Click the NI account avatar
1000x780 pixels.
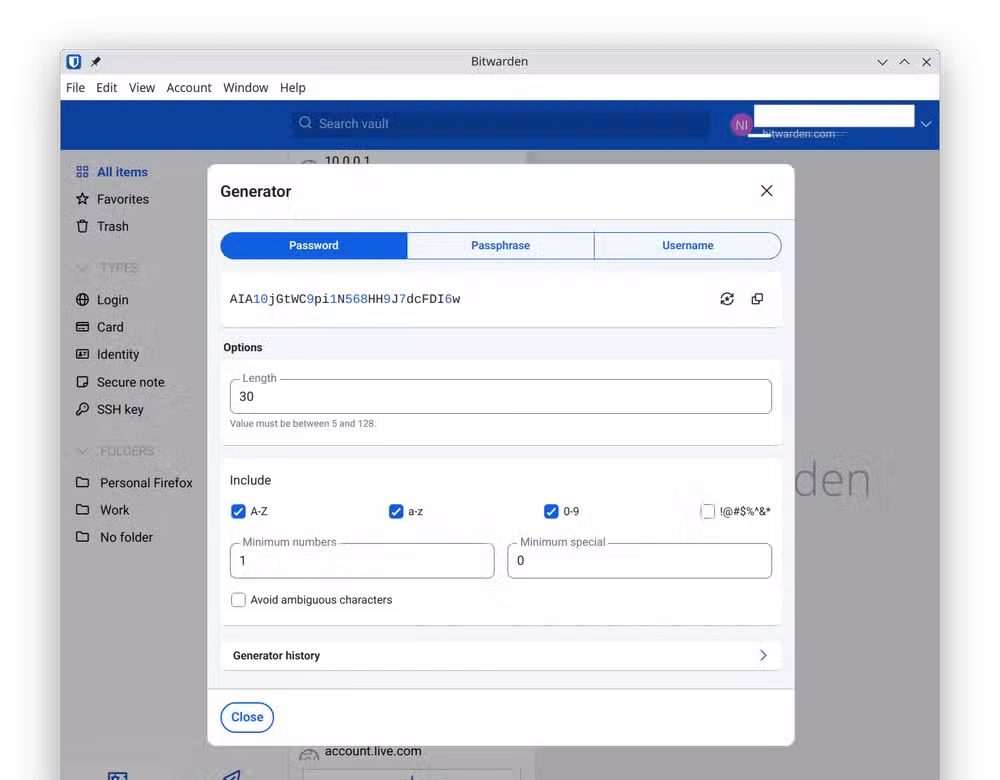coord(741,125)
